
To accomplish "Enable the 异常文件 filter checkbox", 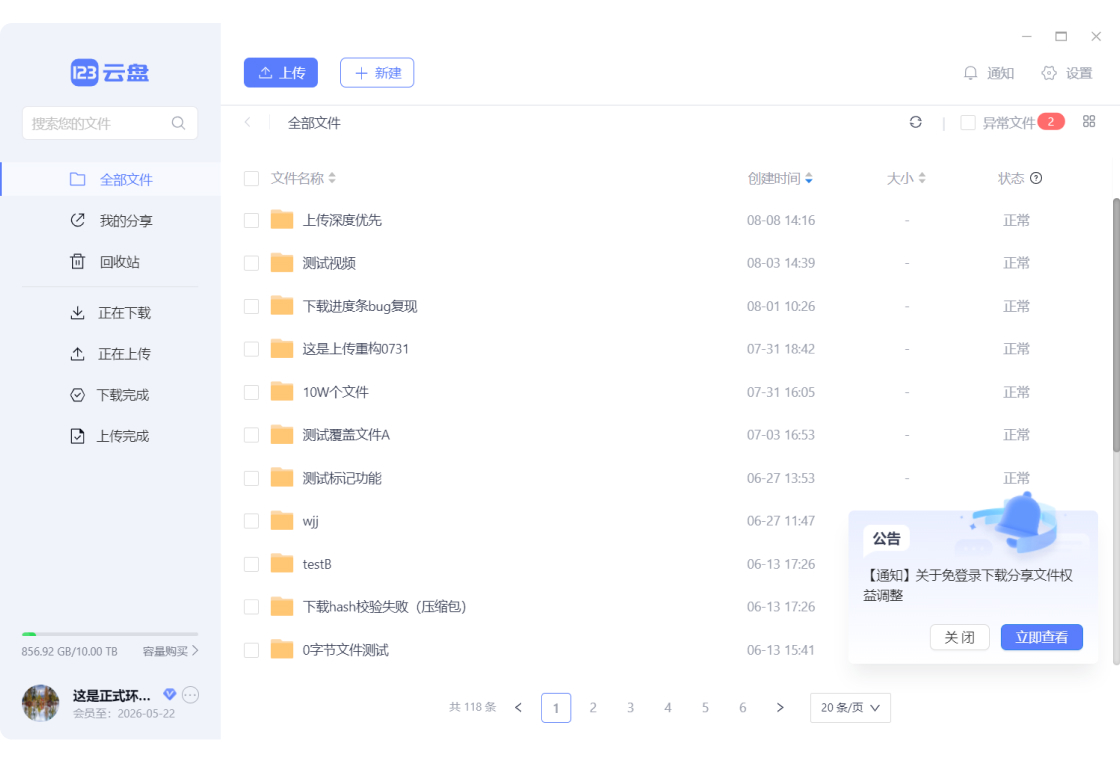I will coord(968,122).
